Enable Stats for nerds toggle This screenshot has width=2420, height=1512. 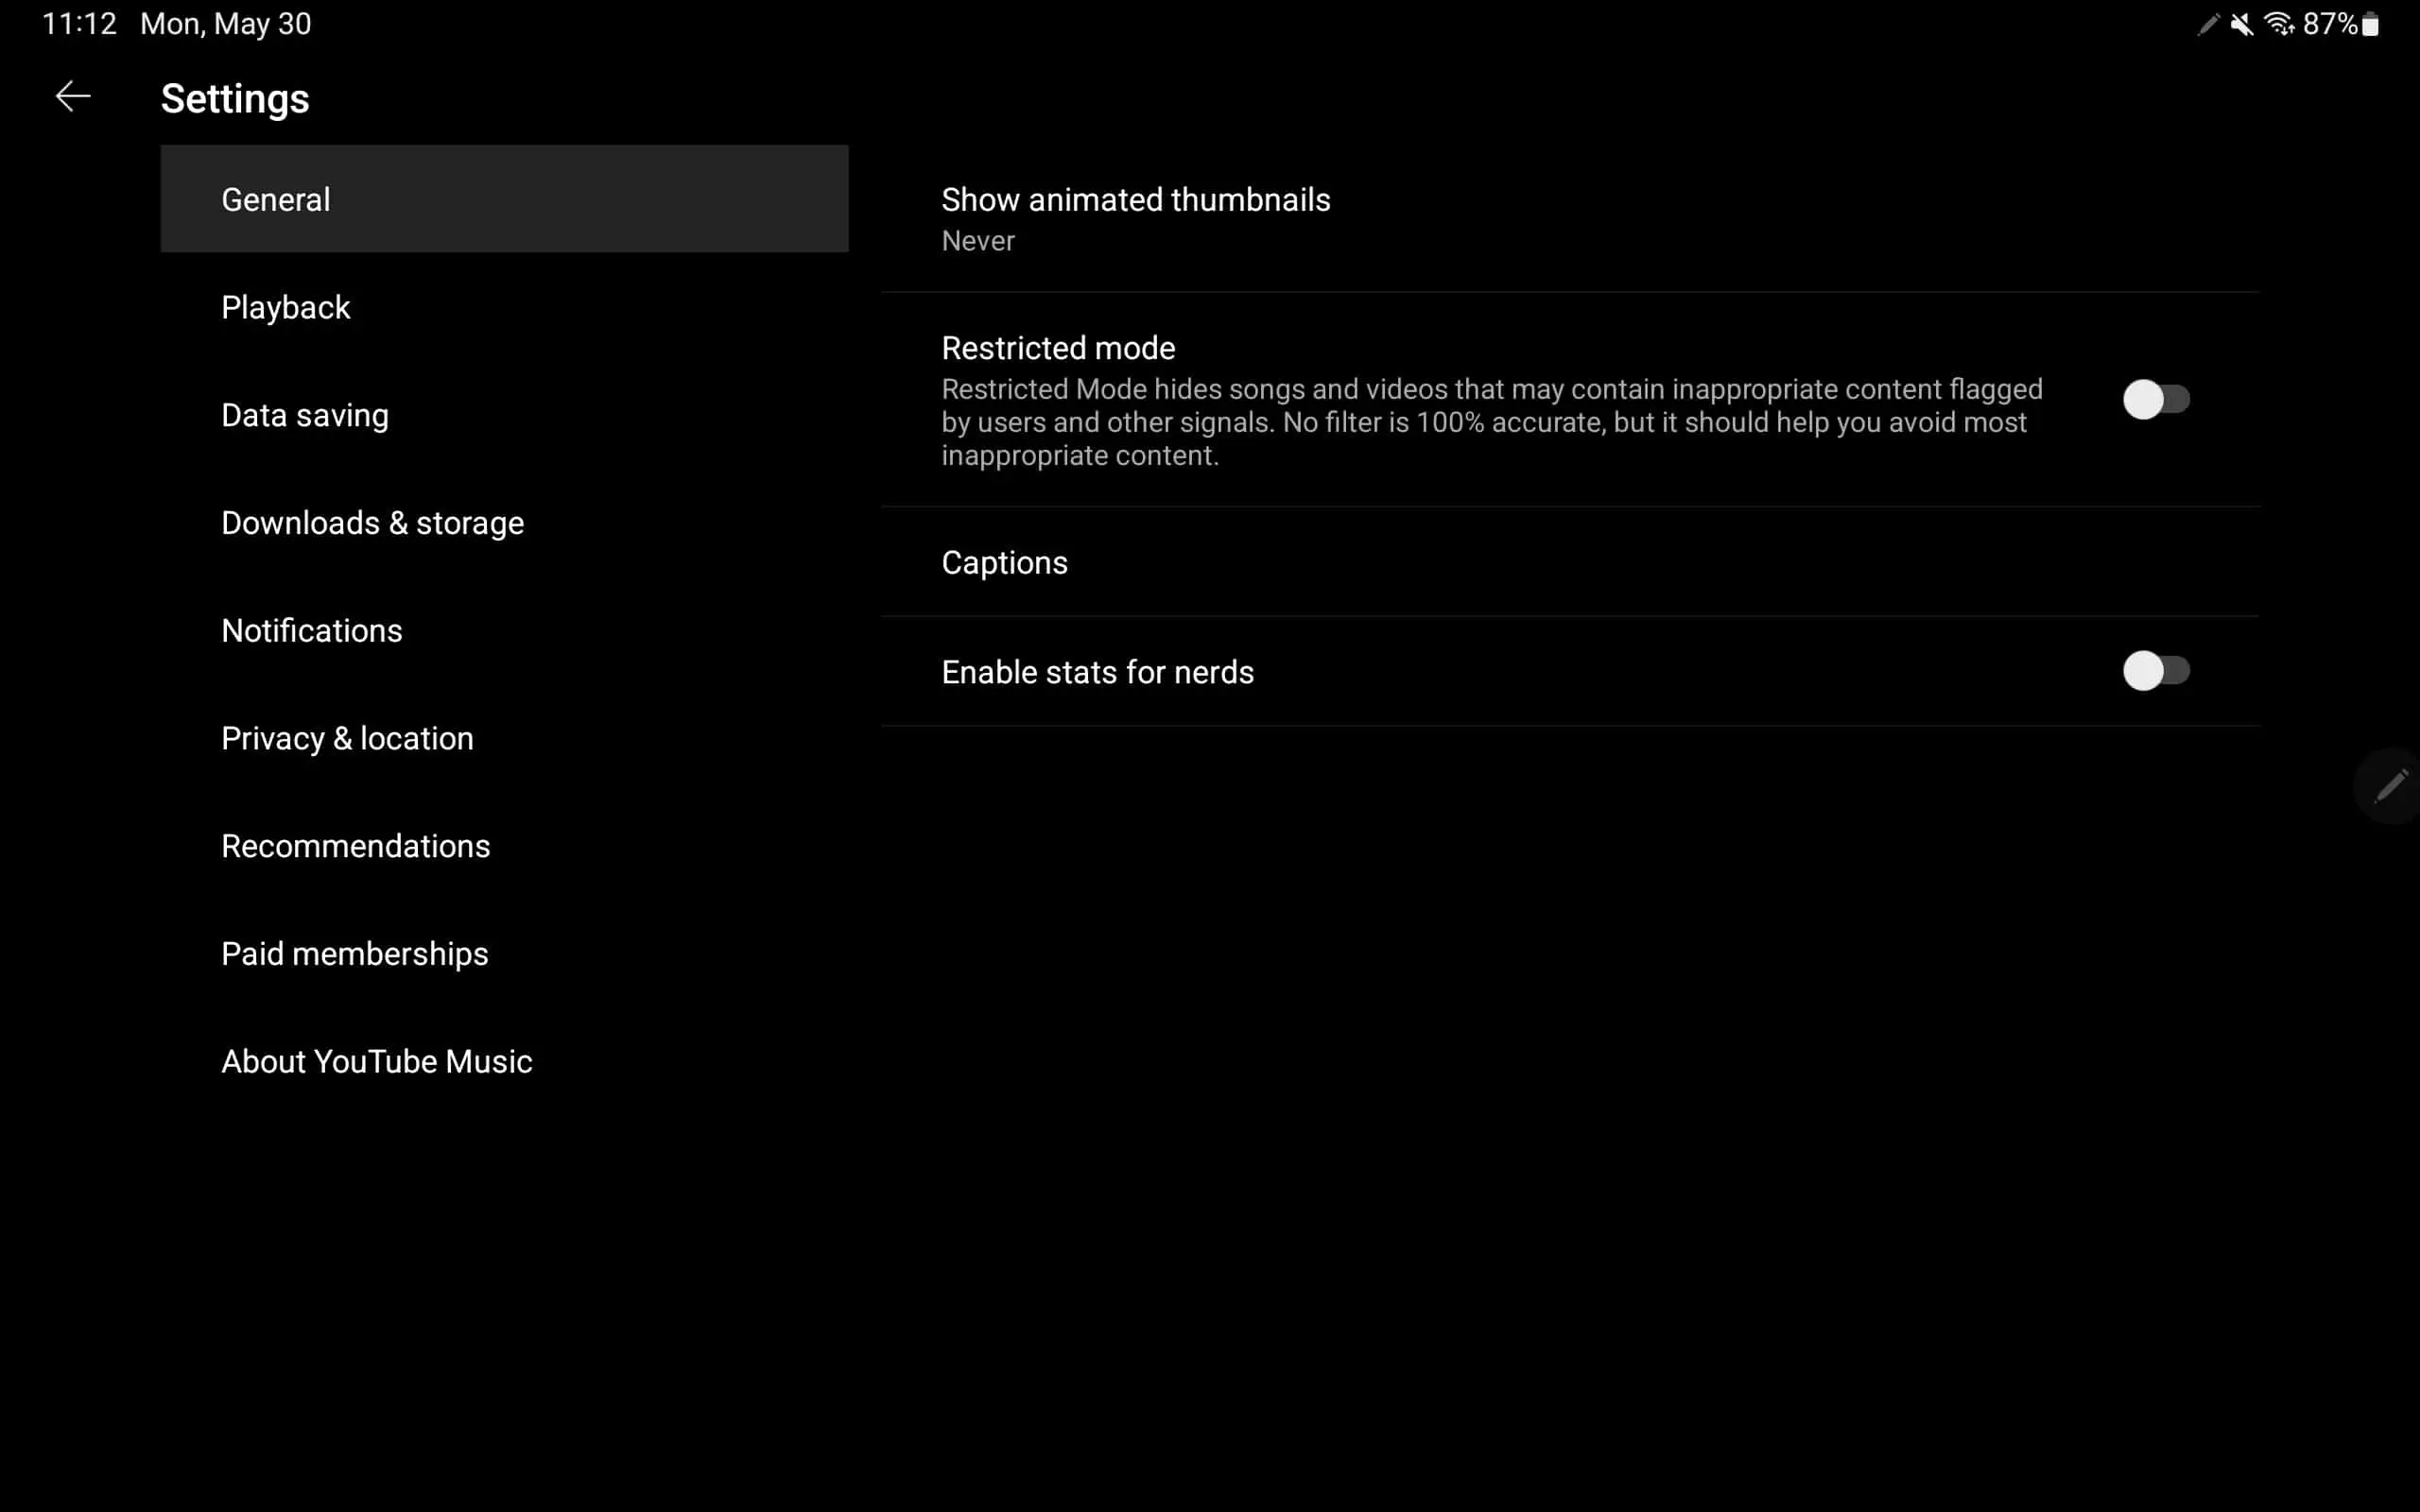2155,671
